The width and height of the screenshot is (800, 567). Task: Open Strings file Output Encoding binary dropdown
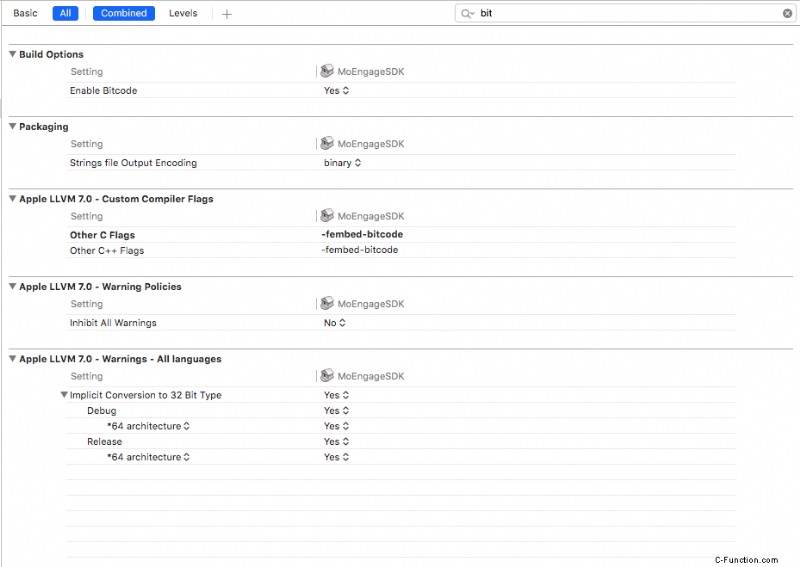tap(342, 163)
